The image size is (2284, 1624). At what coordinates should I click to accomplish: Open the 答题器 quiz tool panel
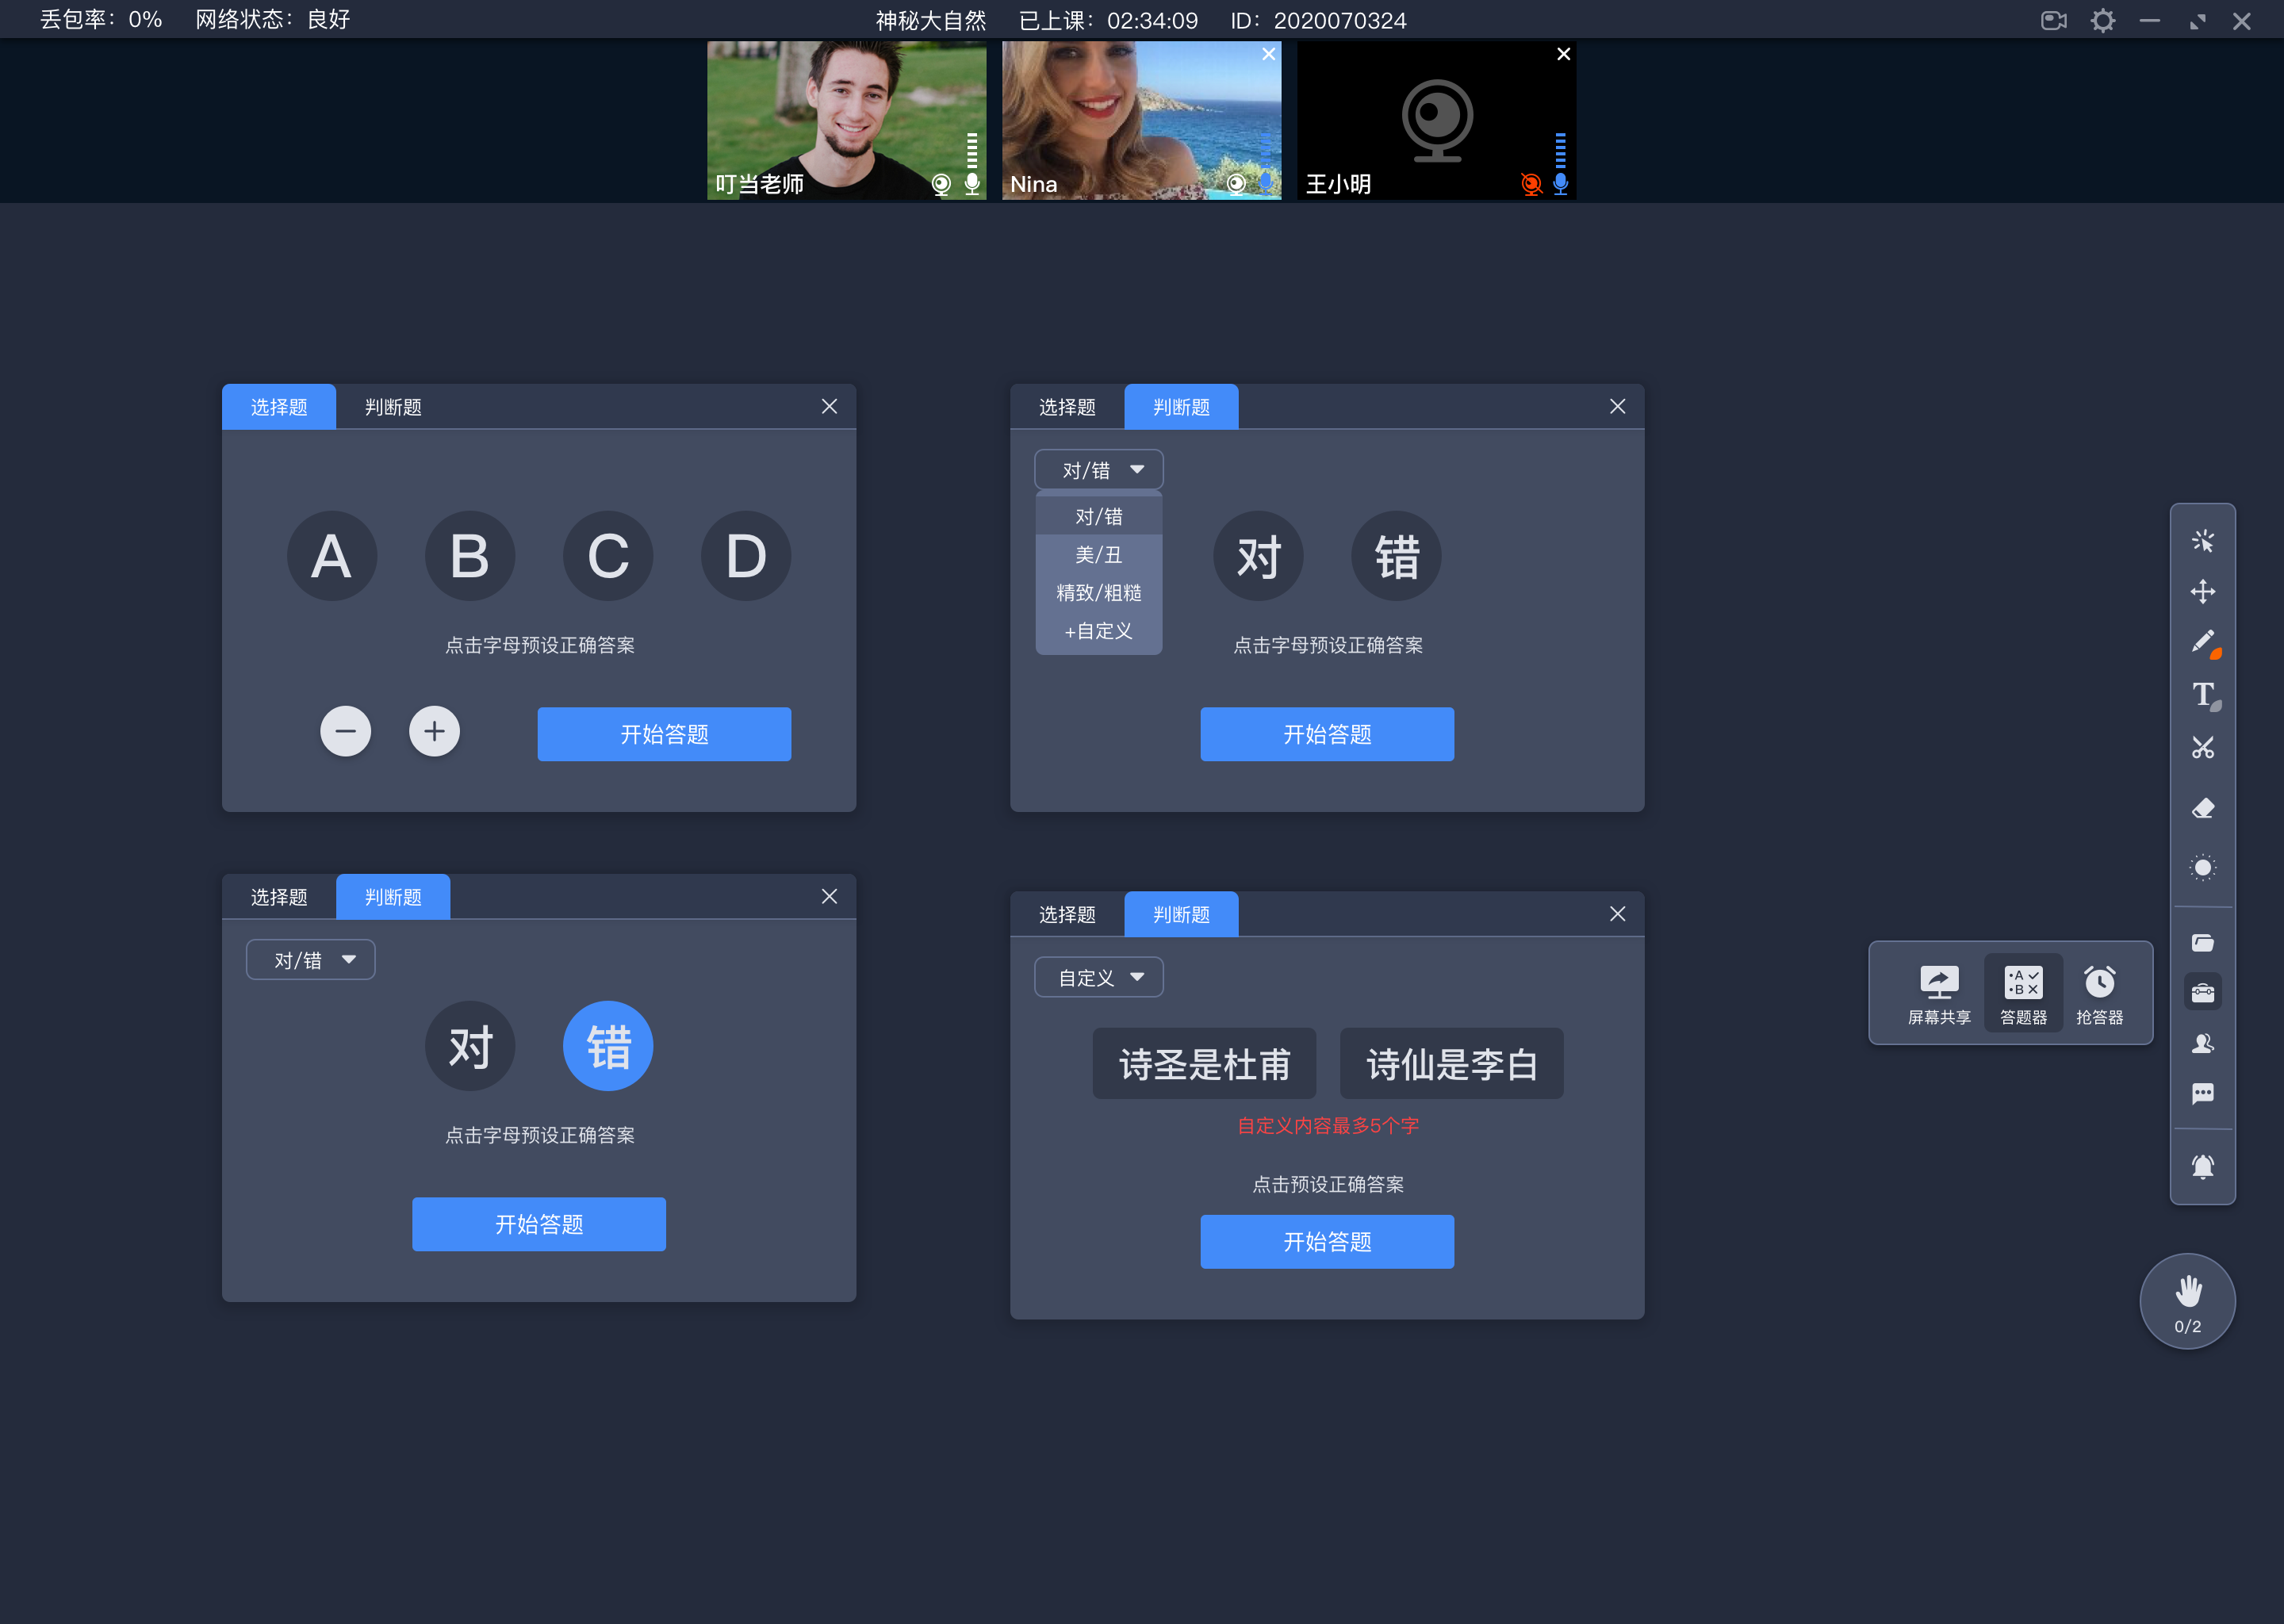[x=2021, y=990]
